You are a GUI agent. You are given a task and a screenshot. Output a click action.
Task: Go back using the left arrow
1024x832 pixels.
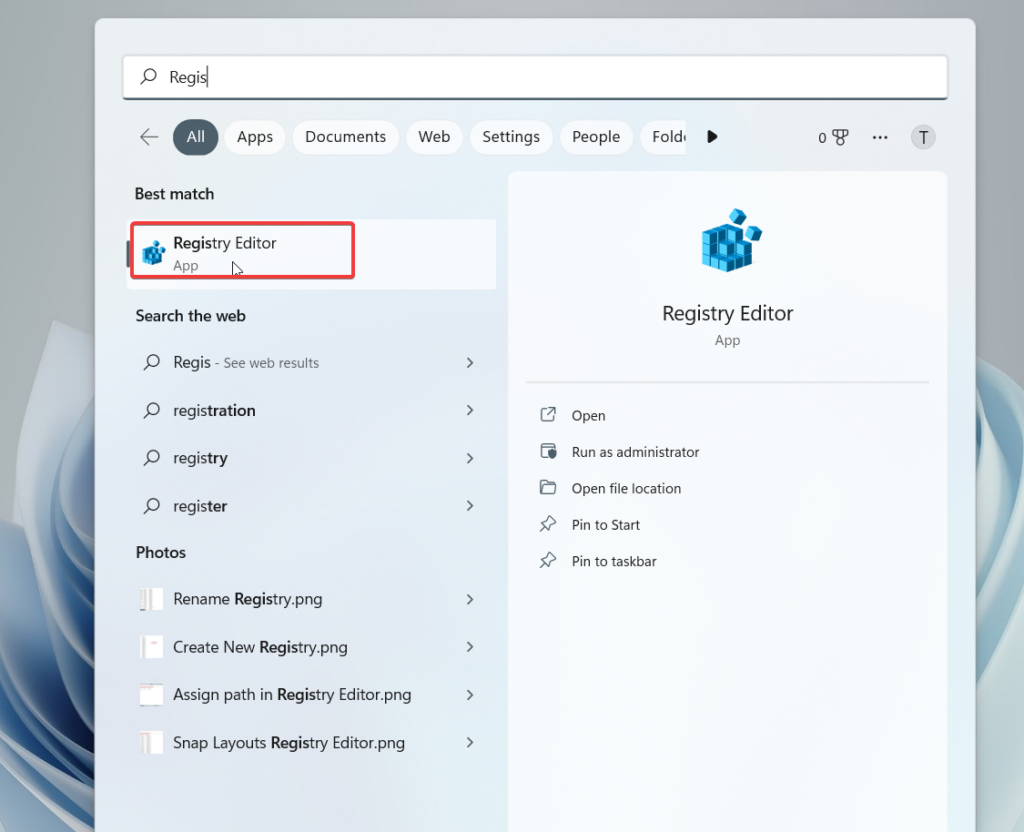coord(150,137)
